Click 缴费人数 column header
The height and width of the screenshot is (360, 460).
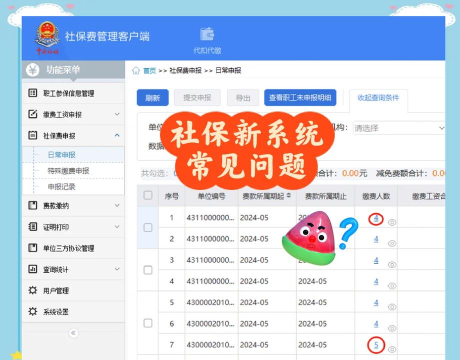(x=376, y=196)
